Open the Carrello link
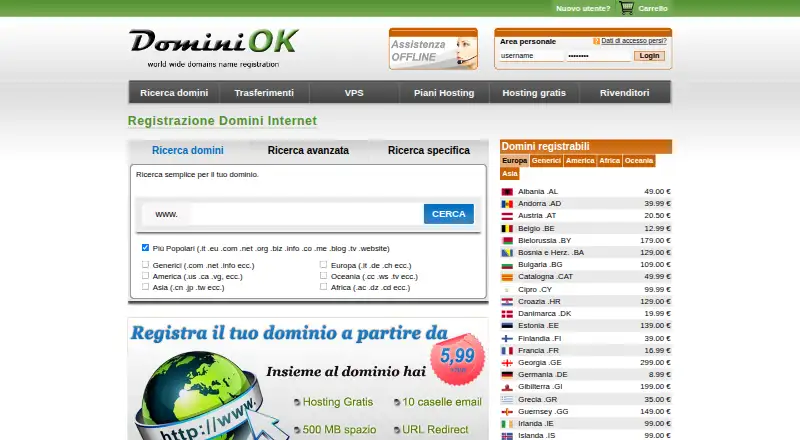 pyautogui.click(x=653, y=9)
